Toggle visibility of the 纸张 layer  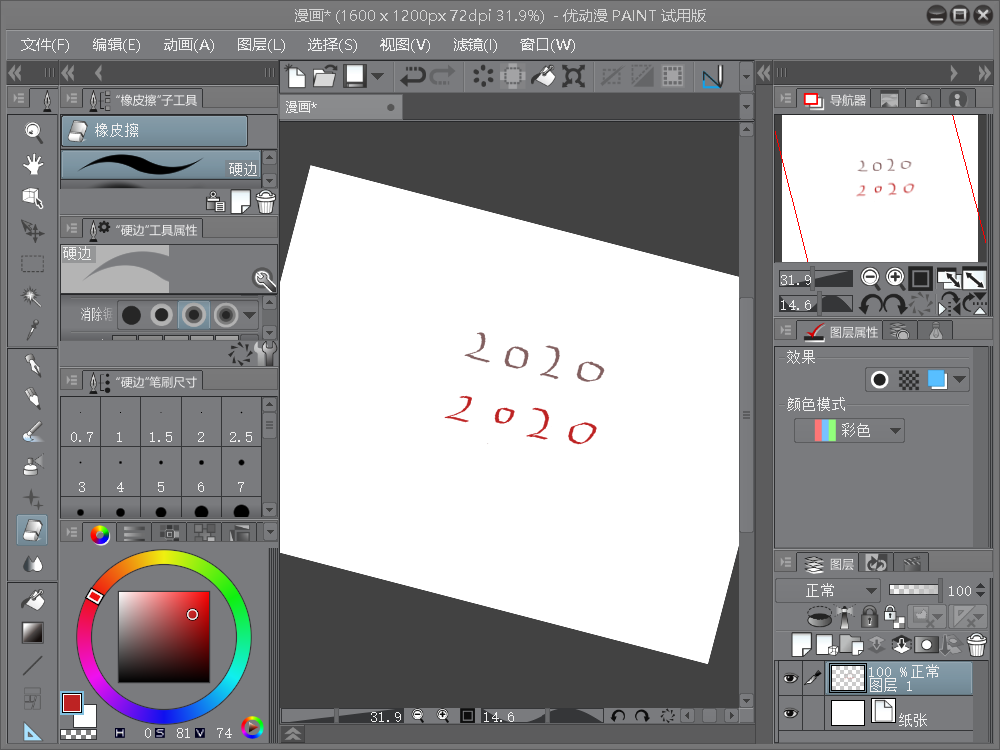(x=790, y=713)
